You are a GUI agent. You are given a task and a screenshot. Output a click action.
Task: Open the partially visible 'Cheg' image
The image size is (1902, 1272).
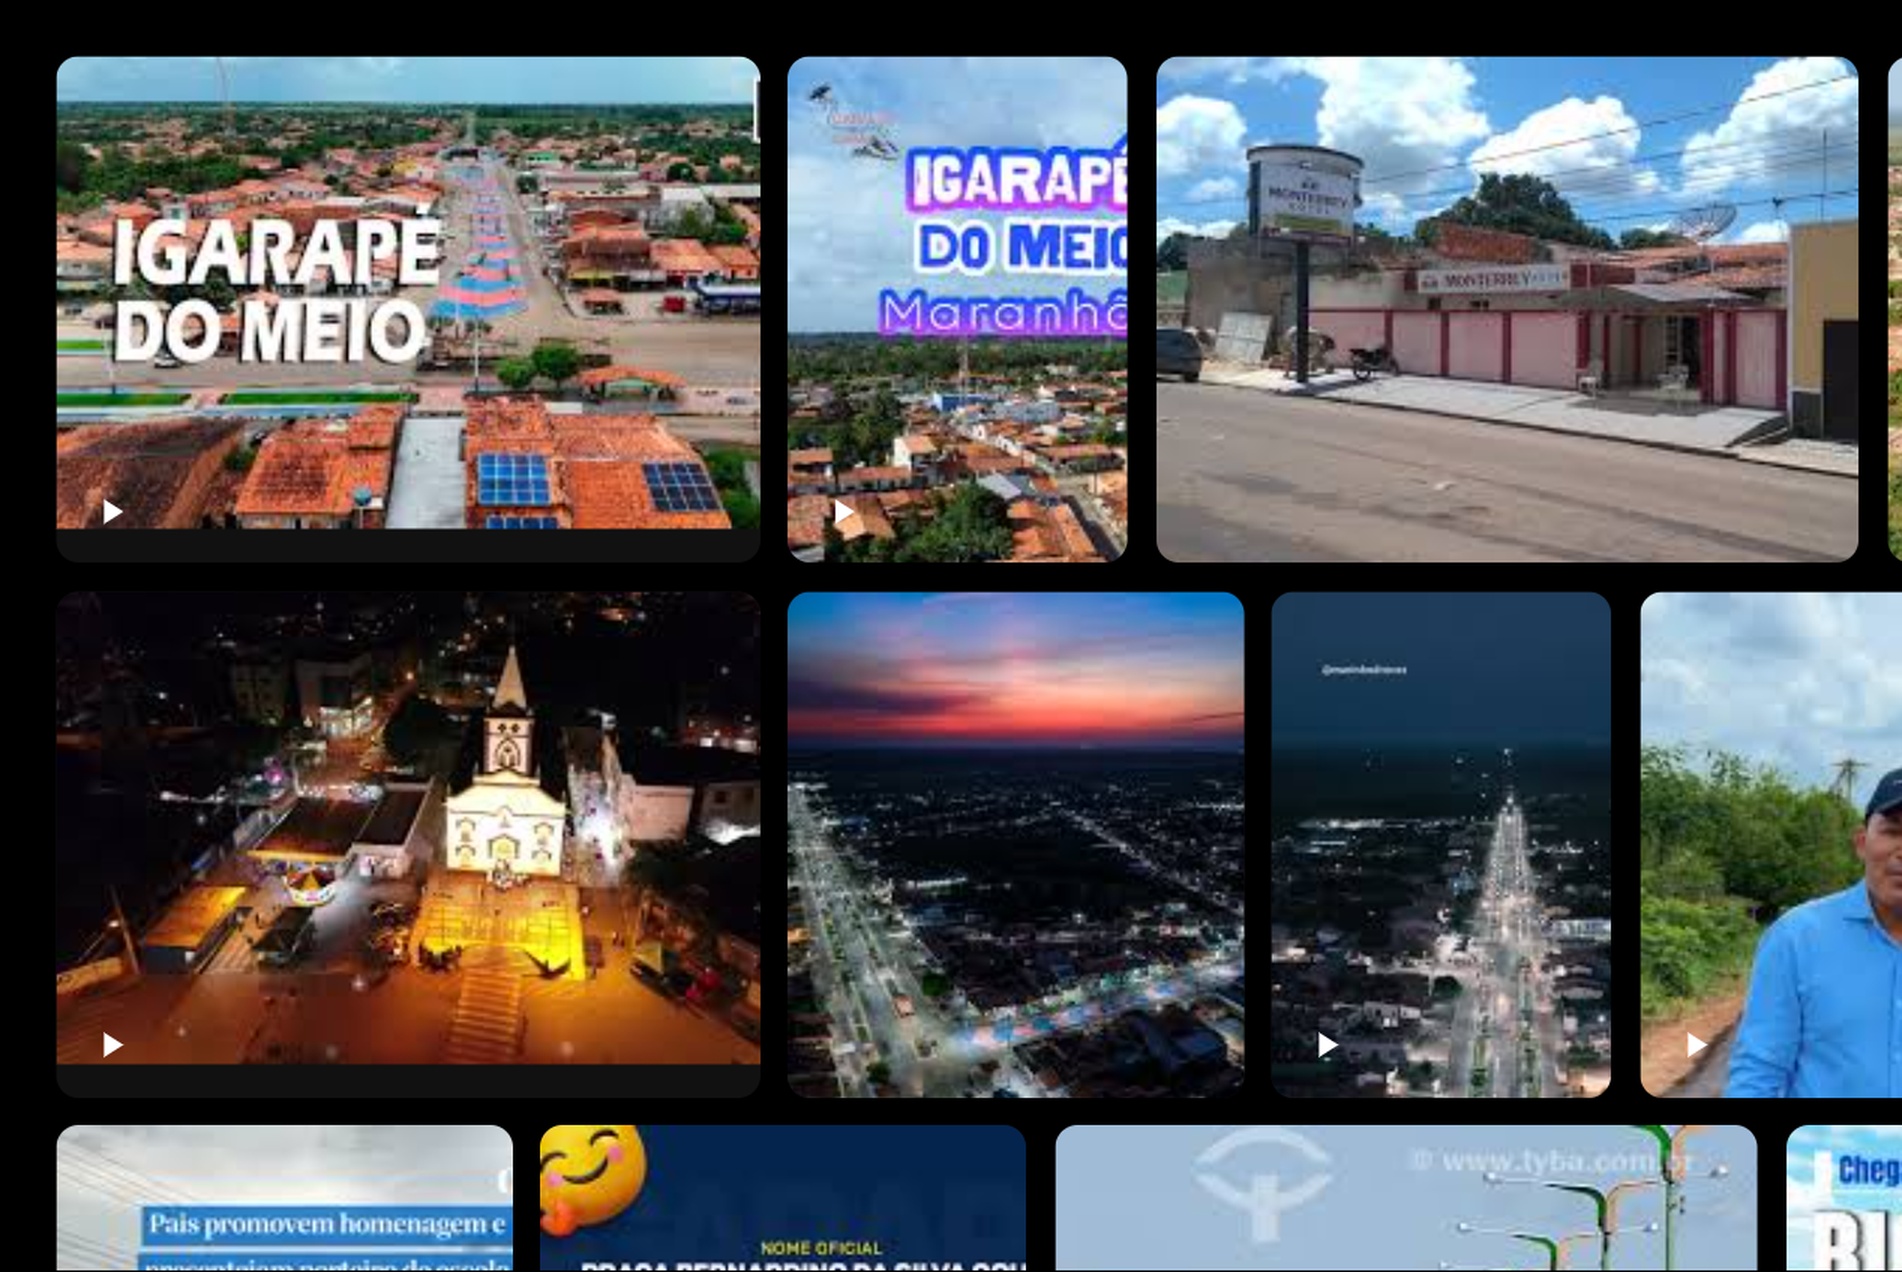pyautogui.click(x=1845, y=1198)
